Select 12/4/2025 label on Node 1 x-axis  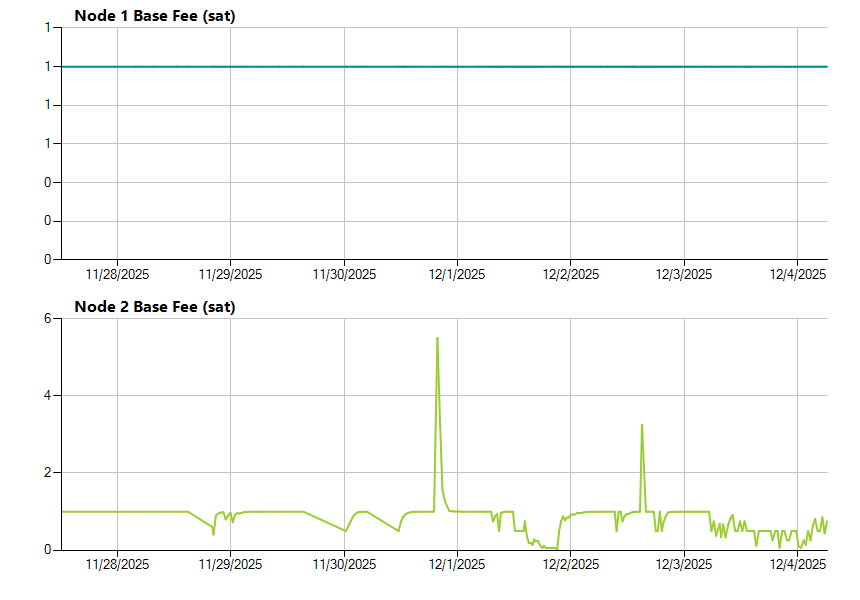pyautogui.click(x=797, y=274)
